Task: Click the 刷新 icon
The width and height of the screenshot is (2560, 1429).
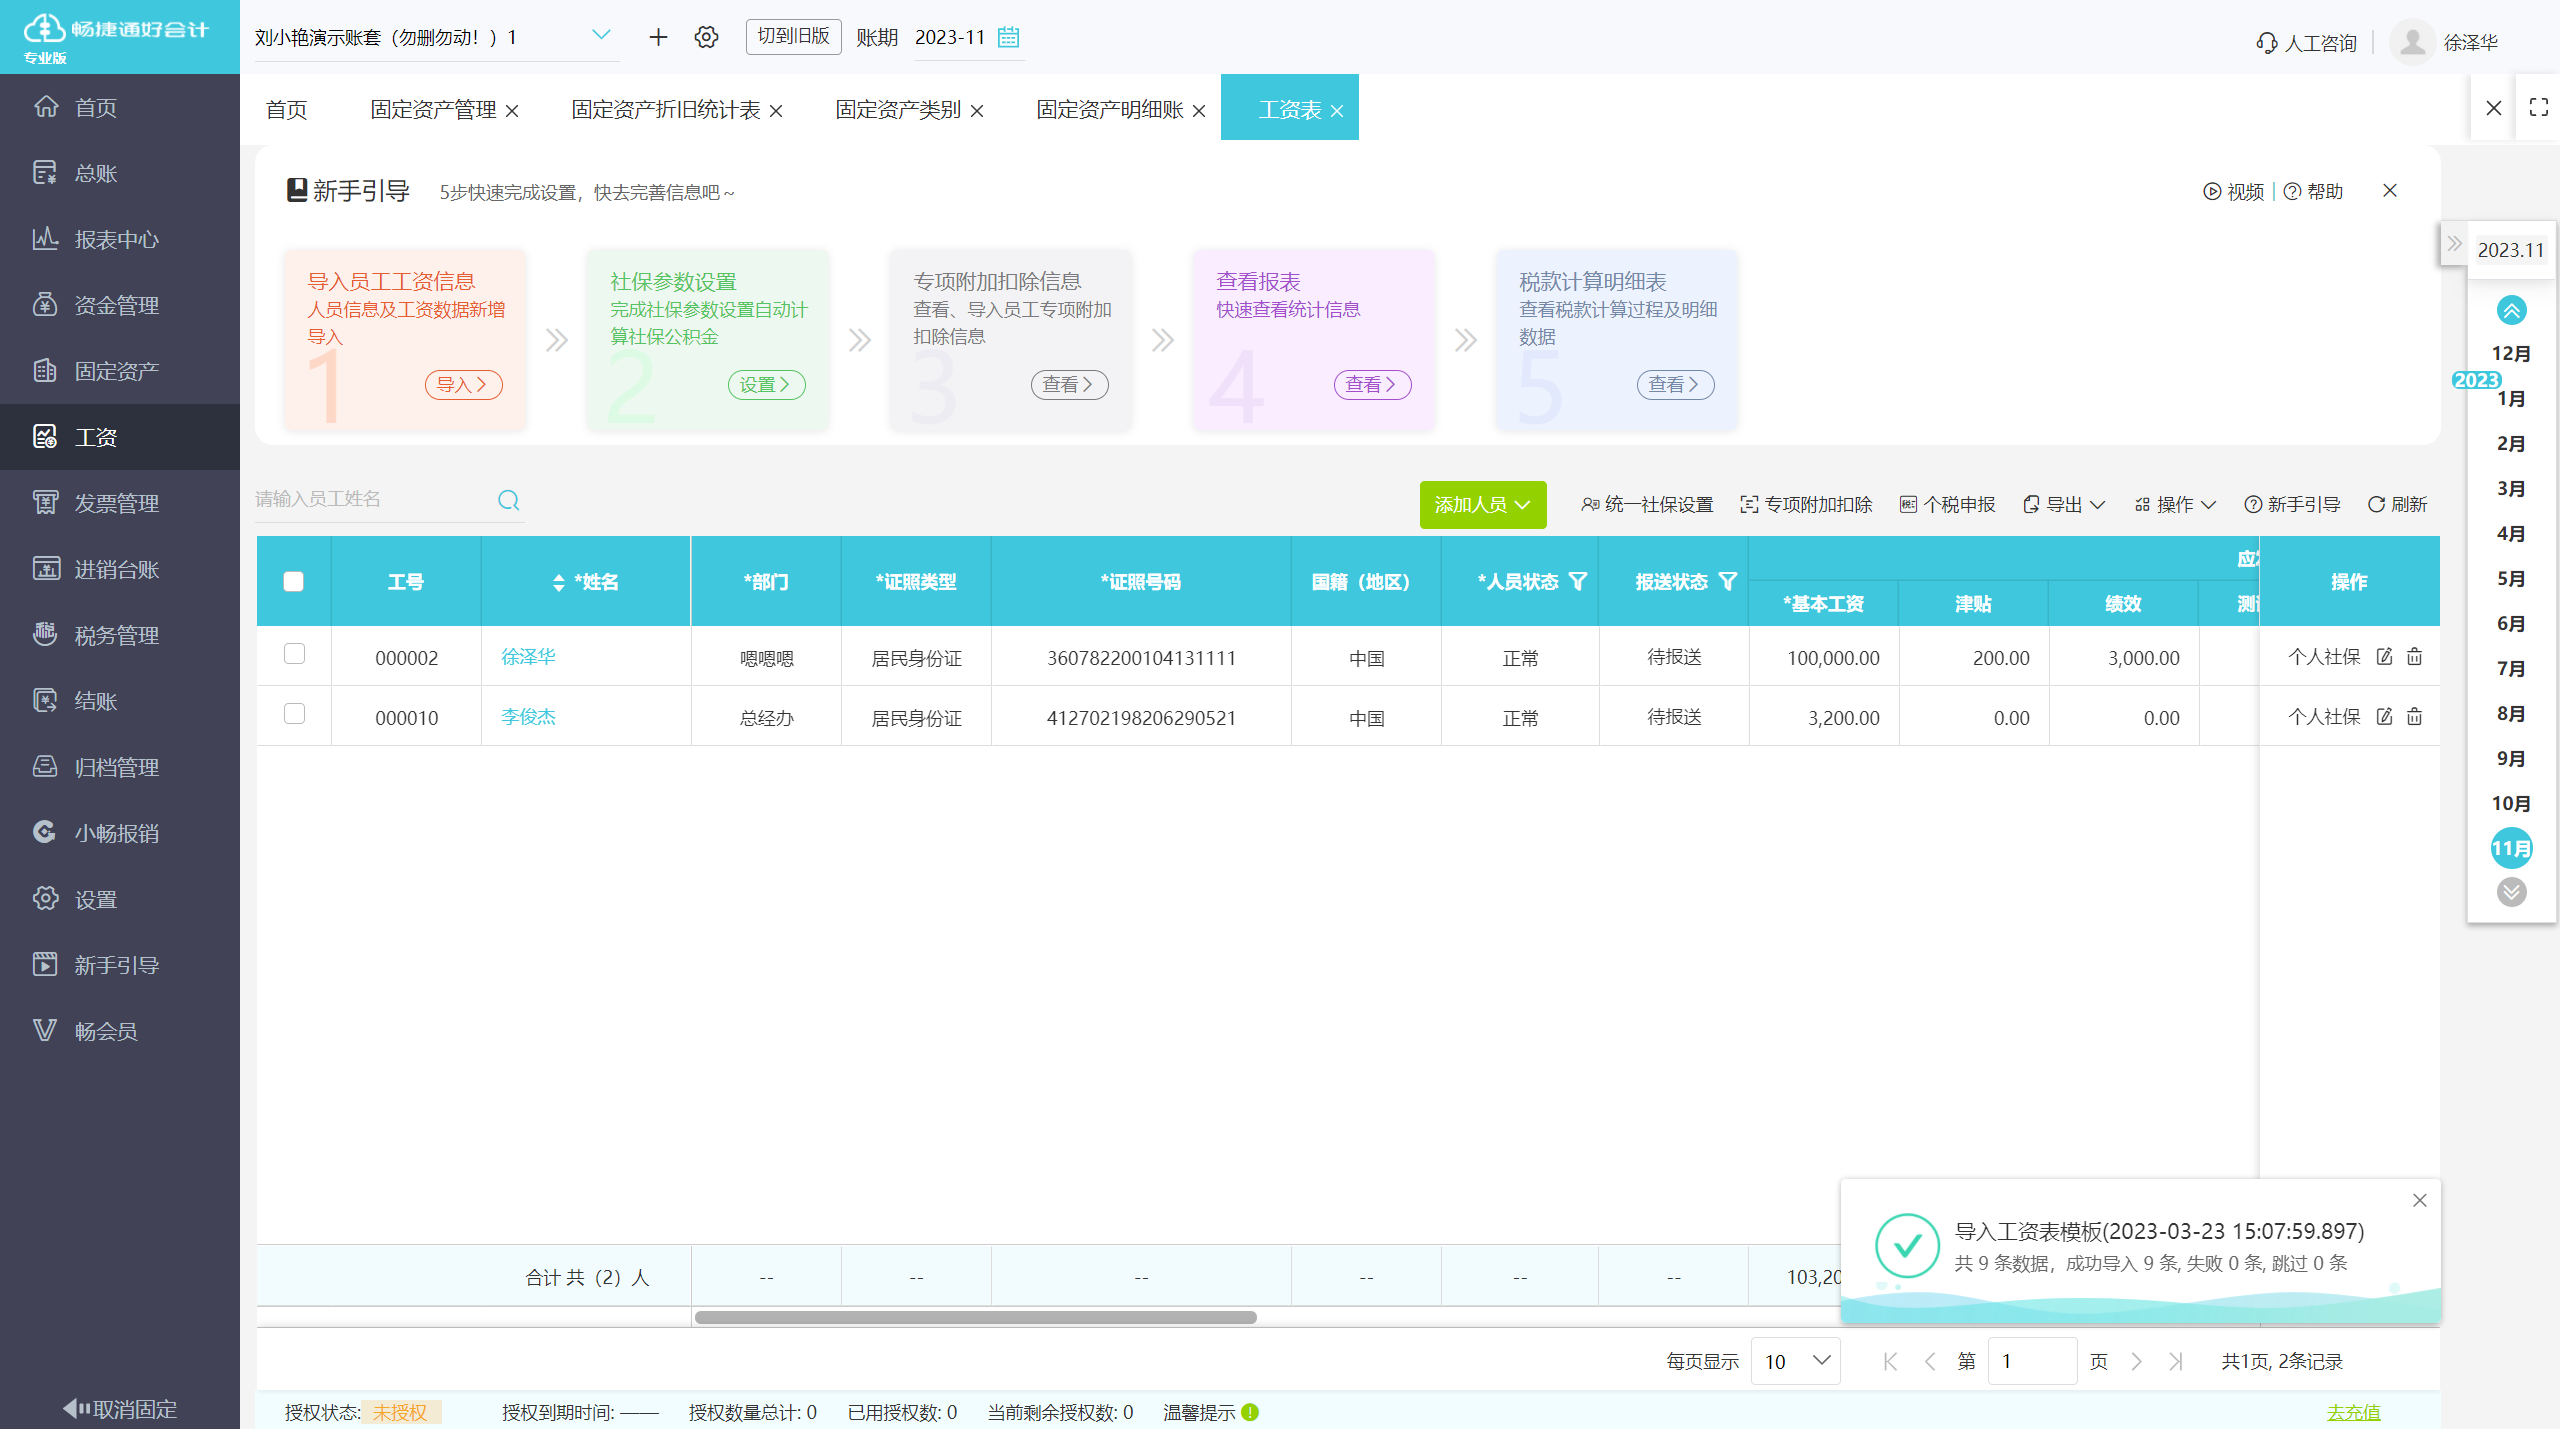Action: point(2374,504)
